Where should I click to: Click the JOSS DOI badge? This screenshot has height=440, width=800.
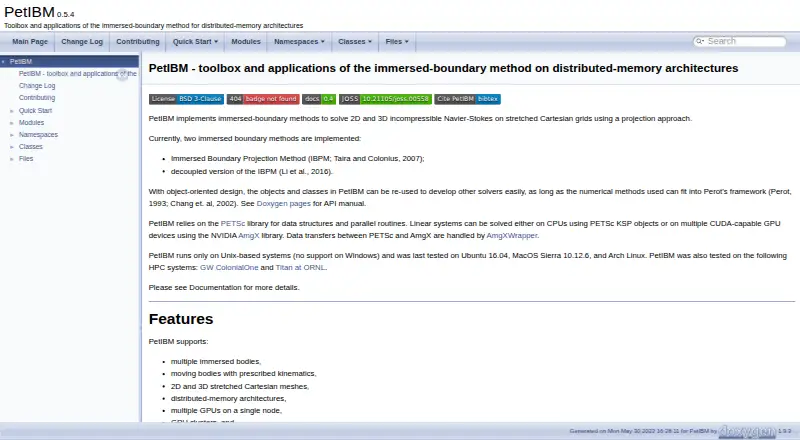tap(385, 99)
